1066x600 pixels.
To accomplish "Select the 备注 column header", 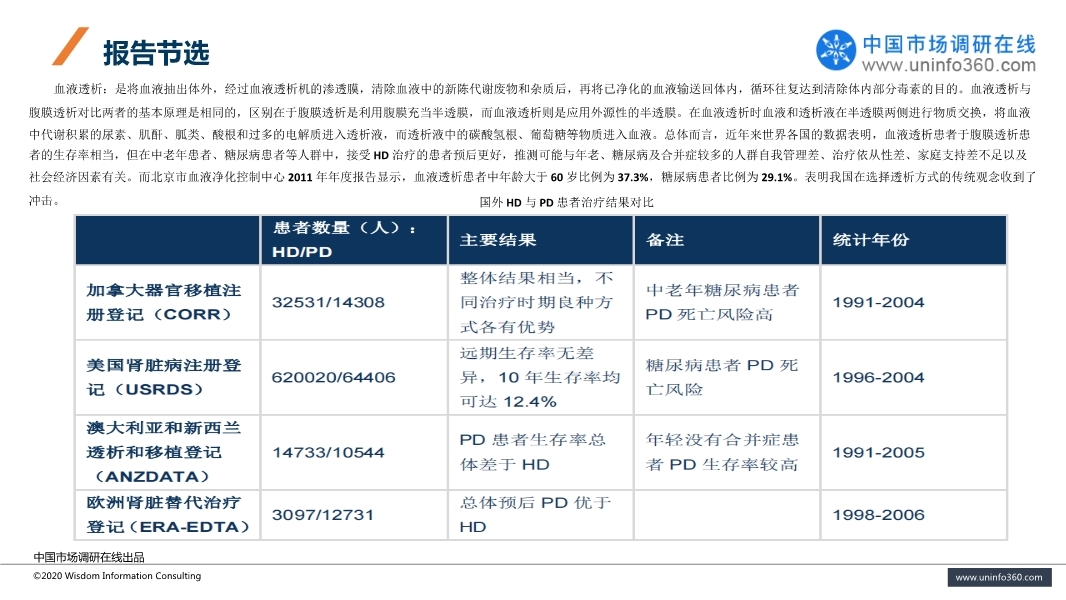I will (x=665, y=240).
